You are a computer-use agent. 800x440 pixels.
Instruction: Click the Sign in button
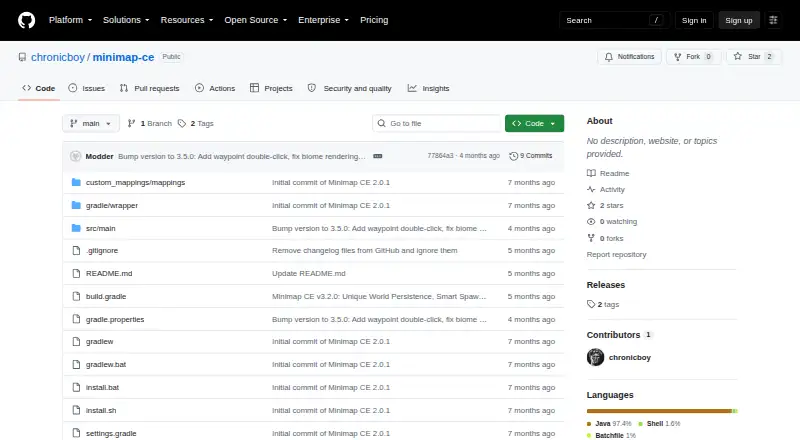click(x=694, y=20)
